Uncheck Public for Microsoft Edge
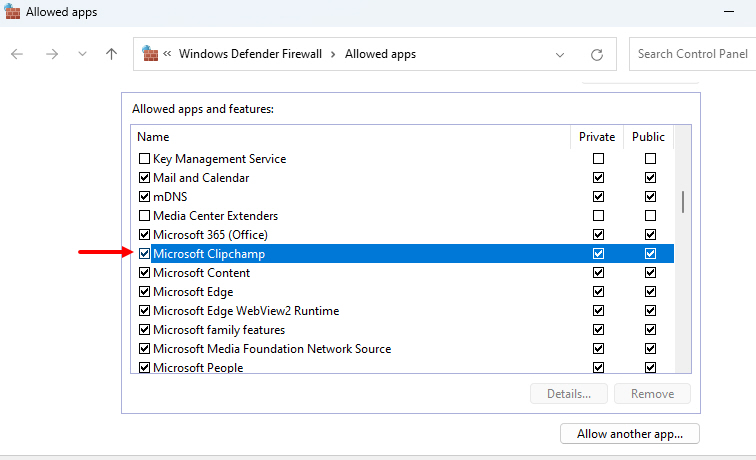This screenshot has height=460, width=756. (650, 292)
